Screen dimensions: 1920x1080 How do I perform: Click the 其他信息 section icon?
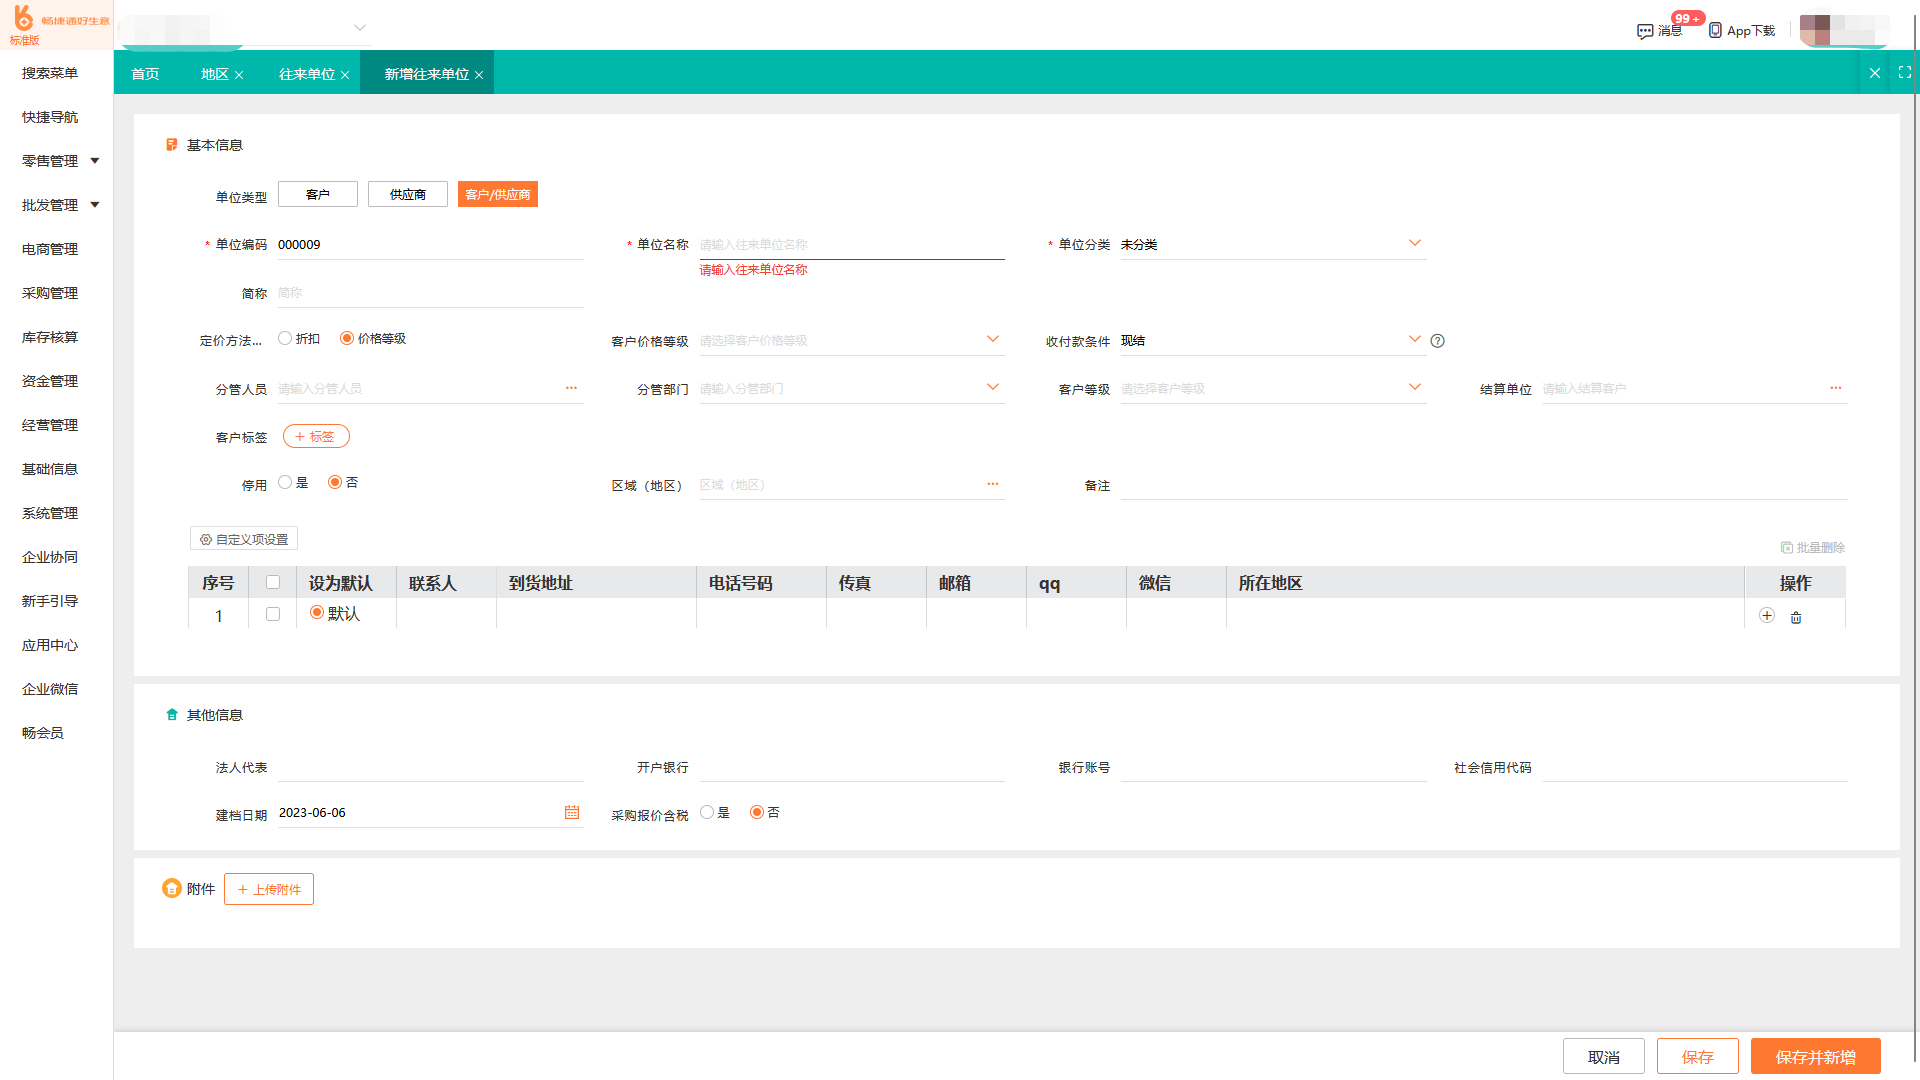point(173,715)
